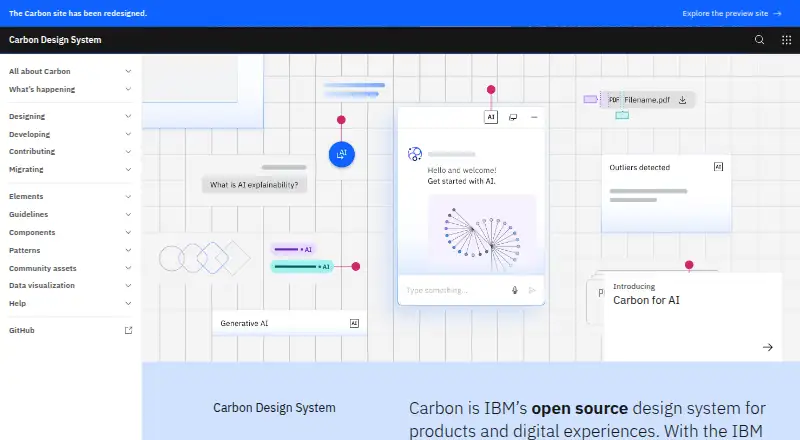Open the Data visualization nav item
This screenshot has width=800, height=440.
(x=70, y=285)
